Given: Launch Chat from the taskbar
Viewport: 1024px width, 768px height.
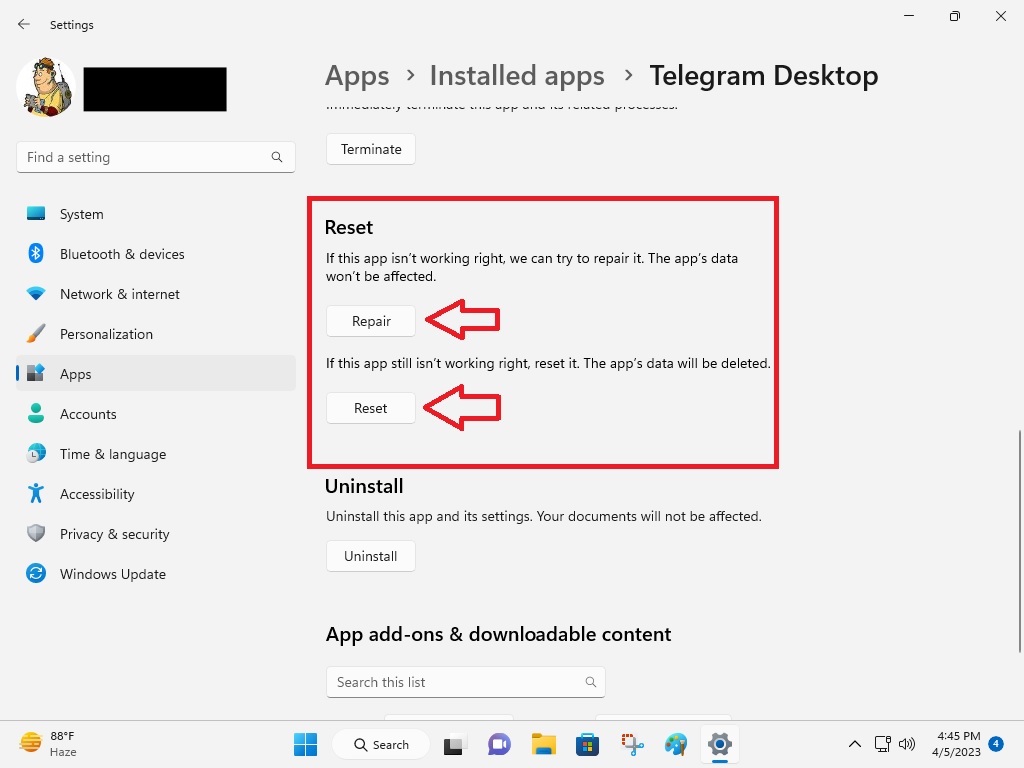Looking at the screenshot, I should (499, 744).
